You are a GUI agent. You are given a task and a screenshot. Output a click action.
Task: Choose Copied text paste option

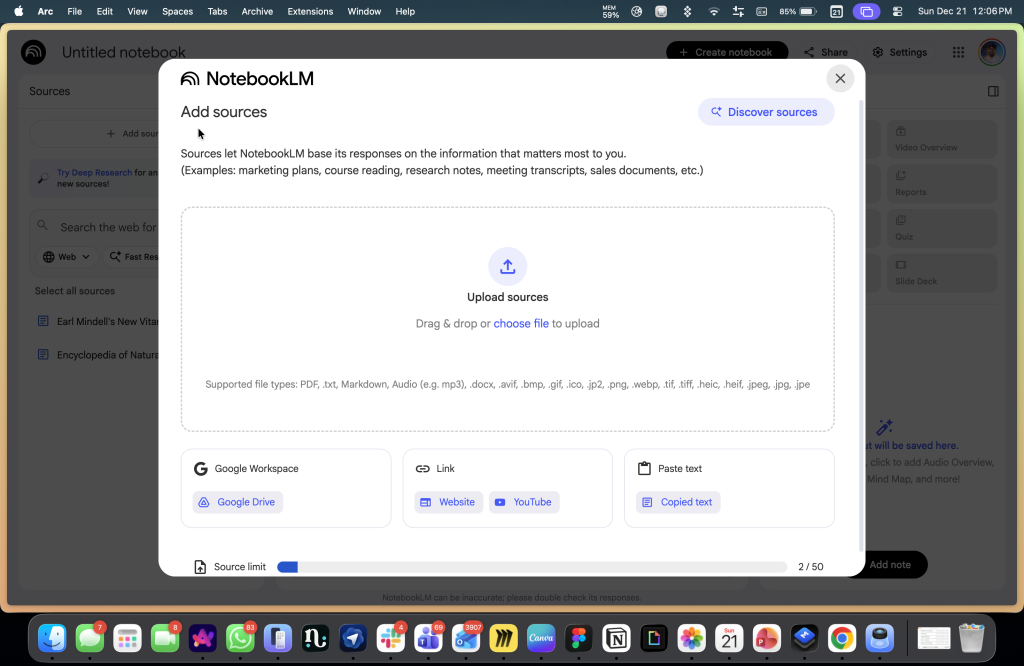[678, 502]
